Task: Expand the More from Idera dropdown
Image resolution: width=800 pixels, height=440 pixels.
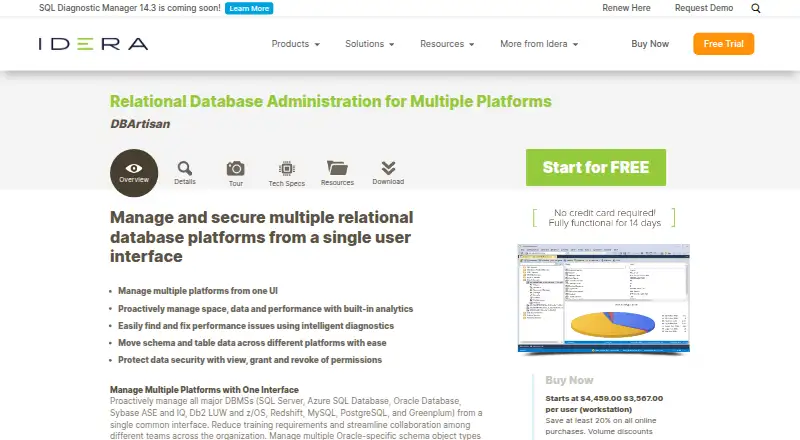Action: [x=539, y=44]
